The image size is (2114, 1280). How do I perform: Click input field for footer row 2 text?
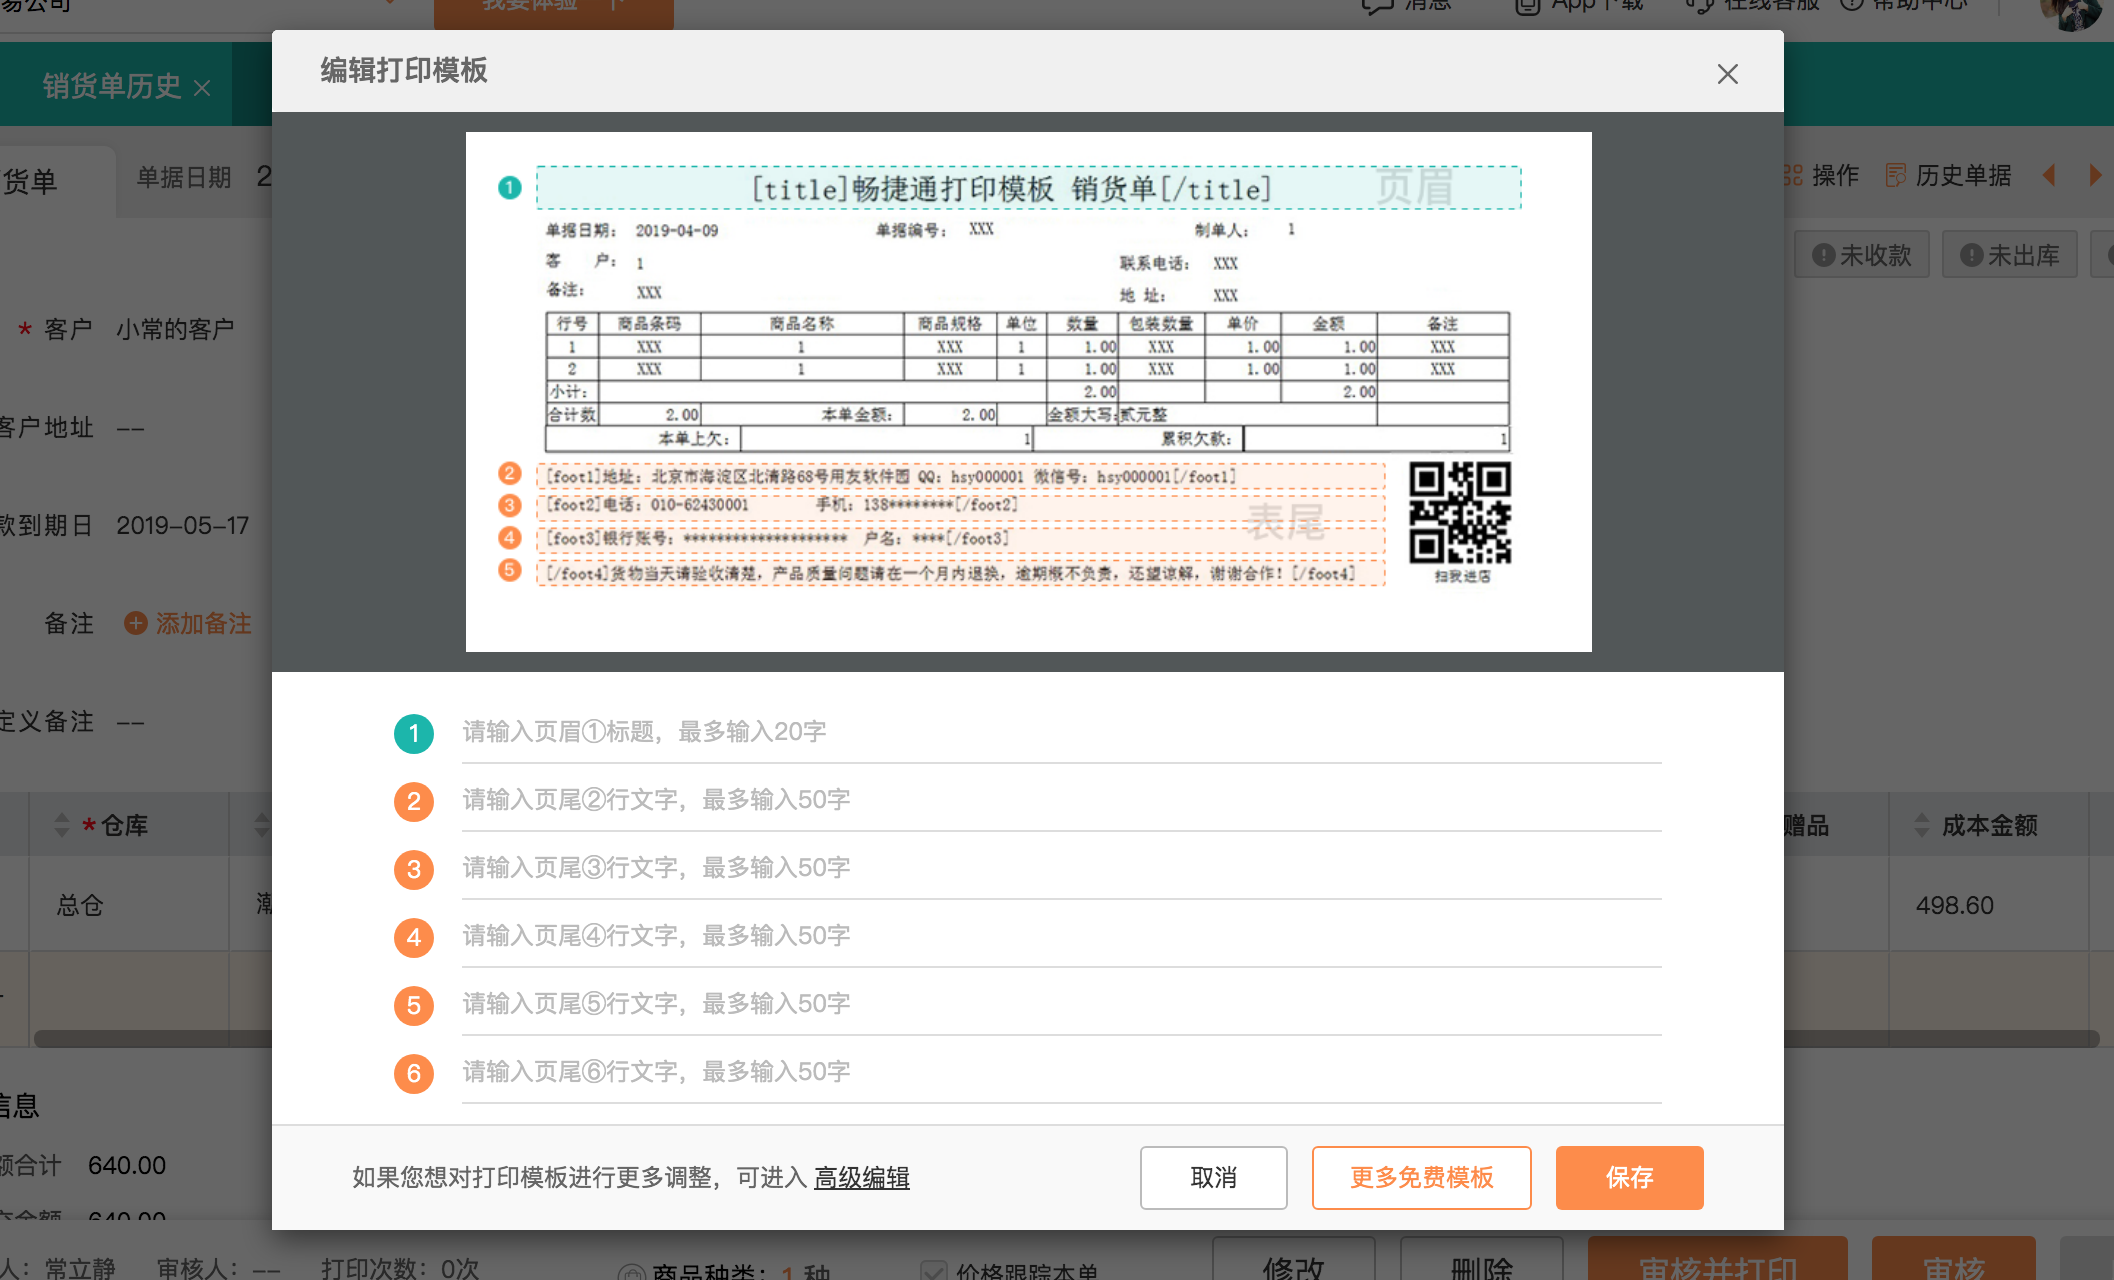point(1057,798)
